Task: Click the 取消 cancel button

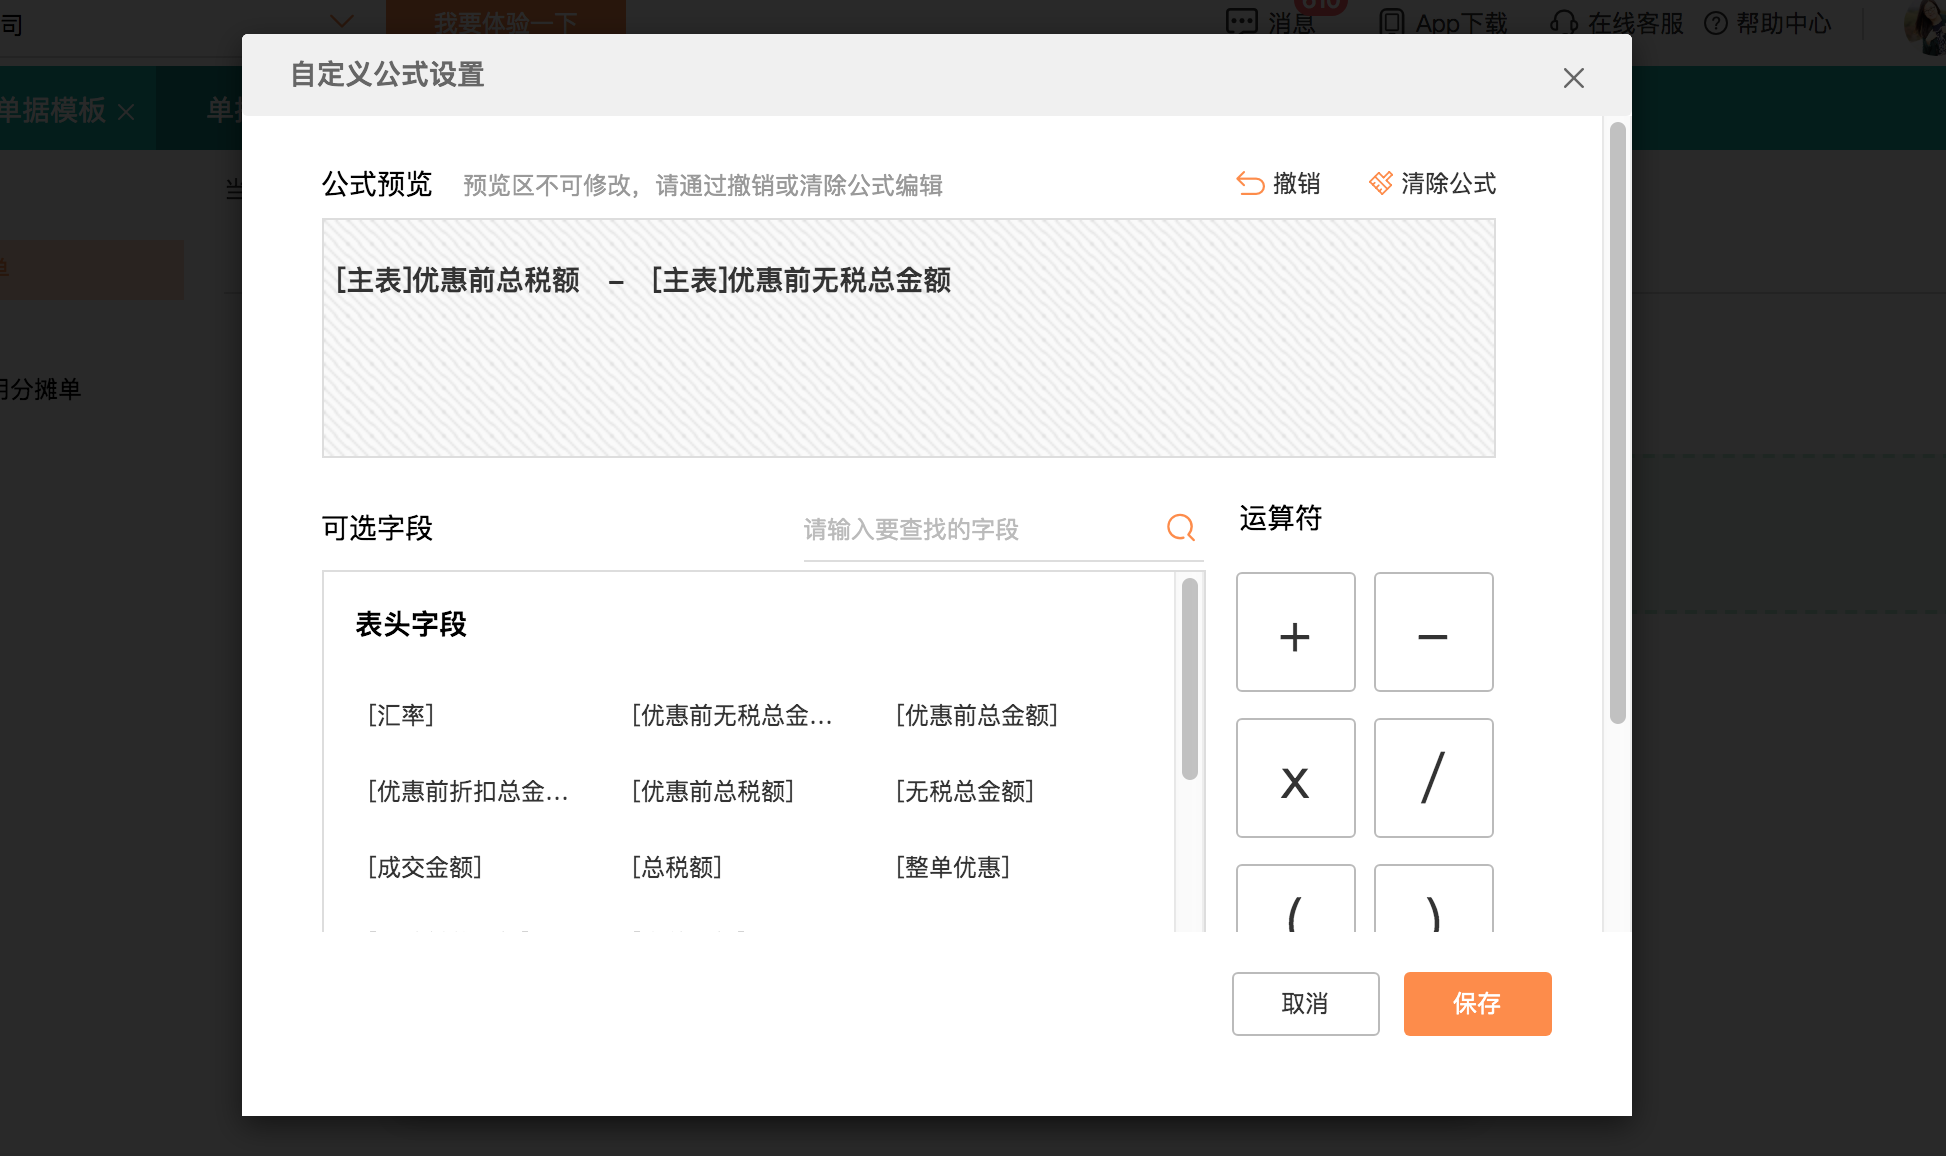Action: tap(1303, 1003)
